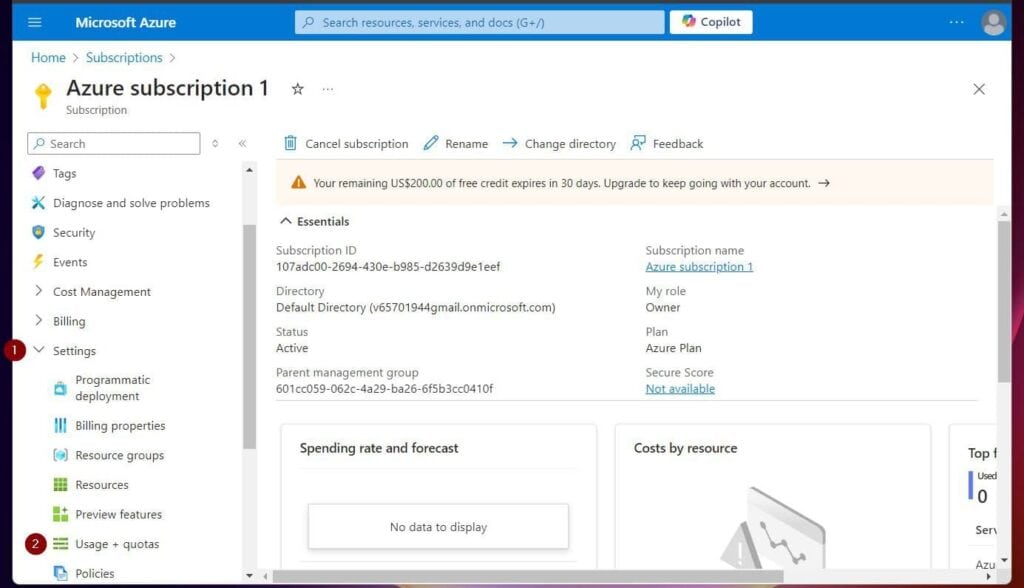Open the Feedback command
This screenshot has height=588, width=1024.
pos(667,144)
